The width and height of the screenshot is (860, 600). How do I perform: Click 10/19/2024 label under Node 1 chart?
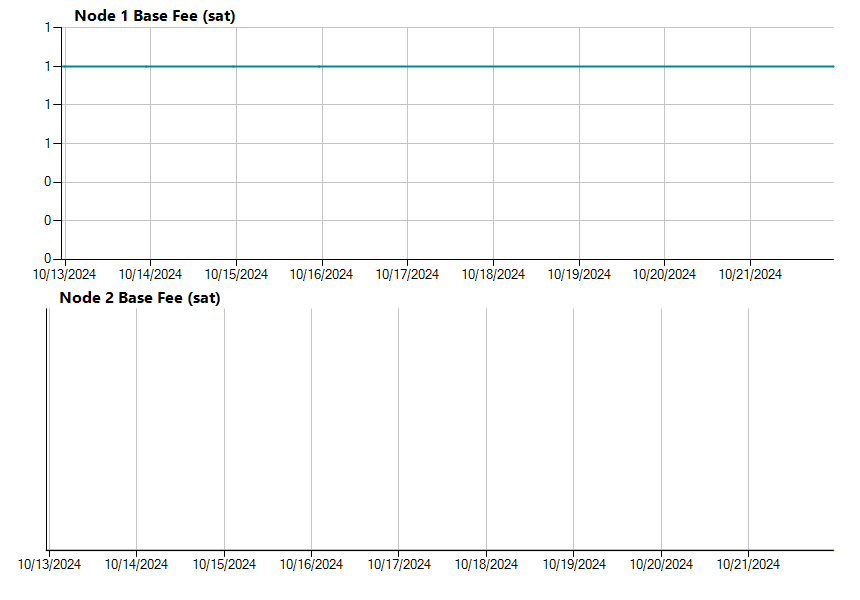point(579,274)
